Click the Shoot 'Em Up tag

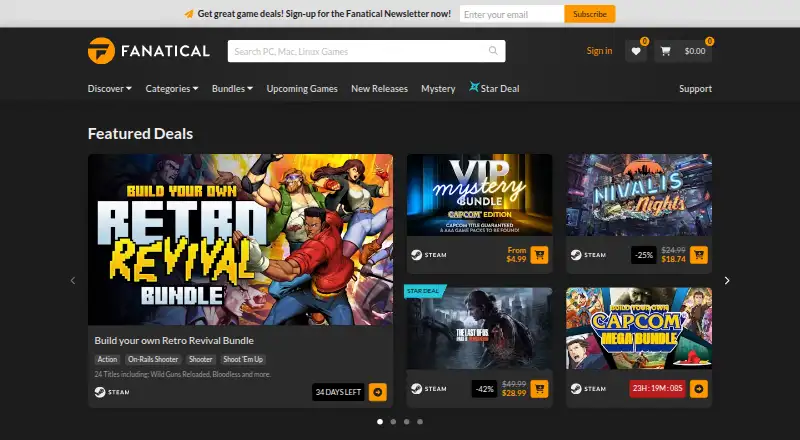243,359
